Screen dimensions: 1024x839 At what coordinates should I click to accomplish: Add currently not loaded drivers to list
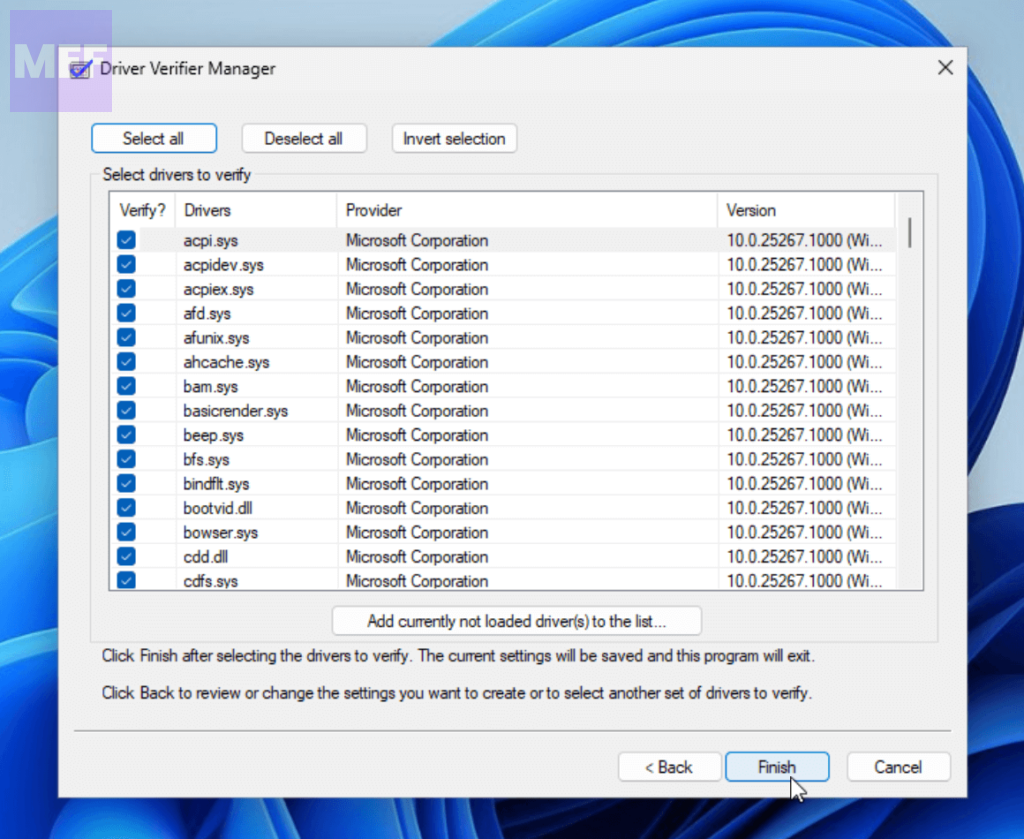point(516,621)
